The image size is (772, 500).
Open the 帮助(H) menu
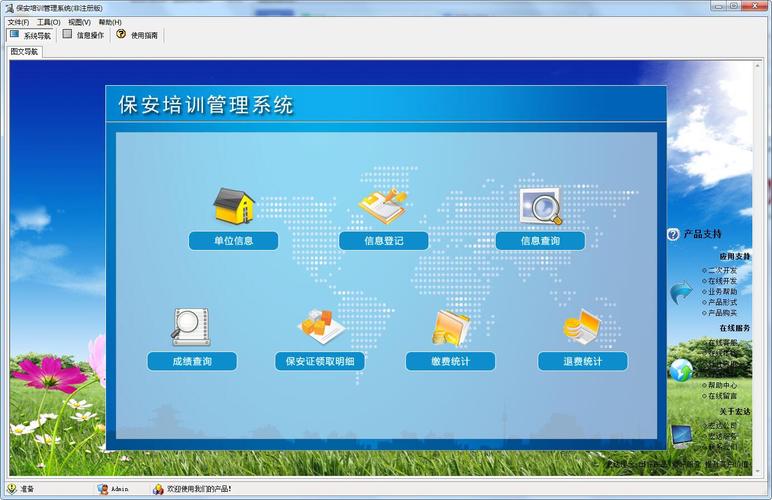point(110,21)
